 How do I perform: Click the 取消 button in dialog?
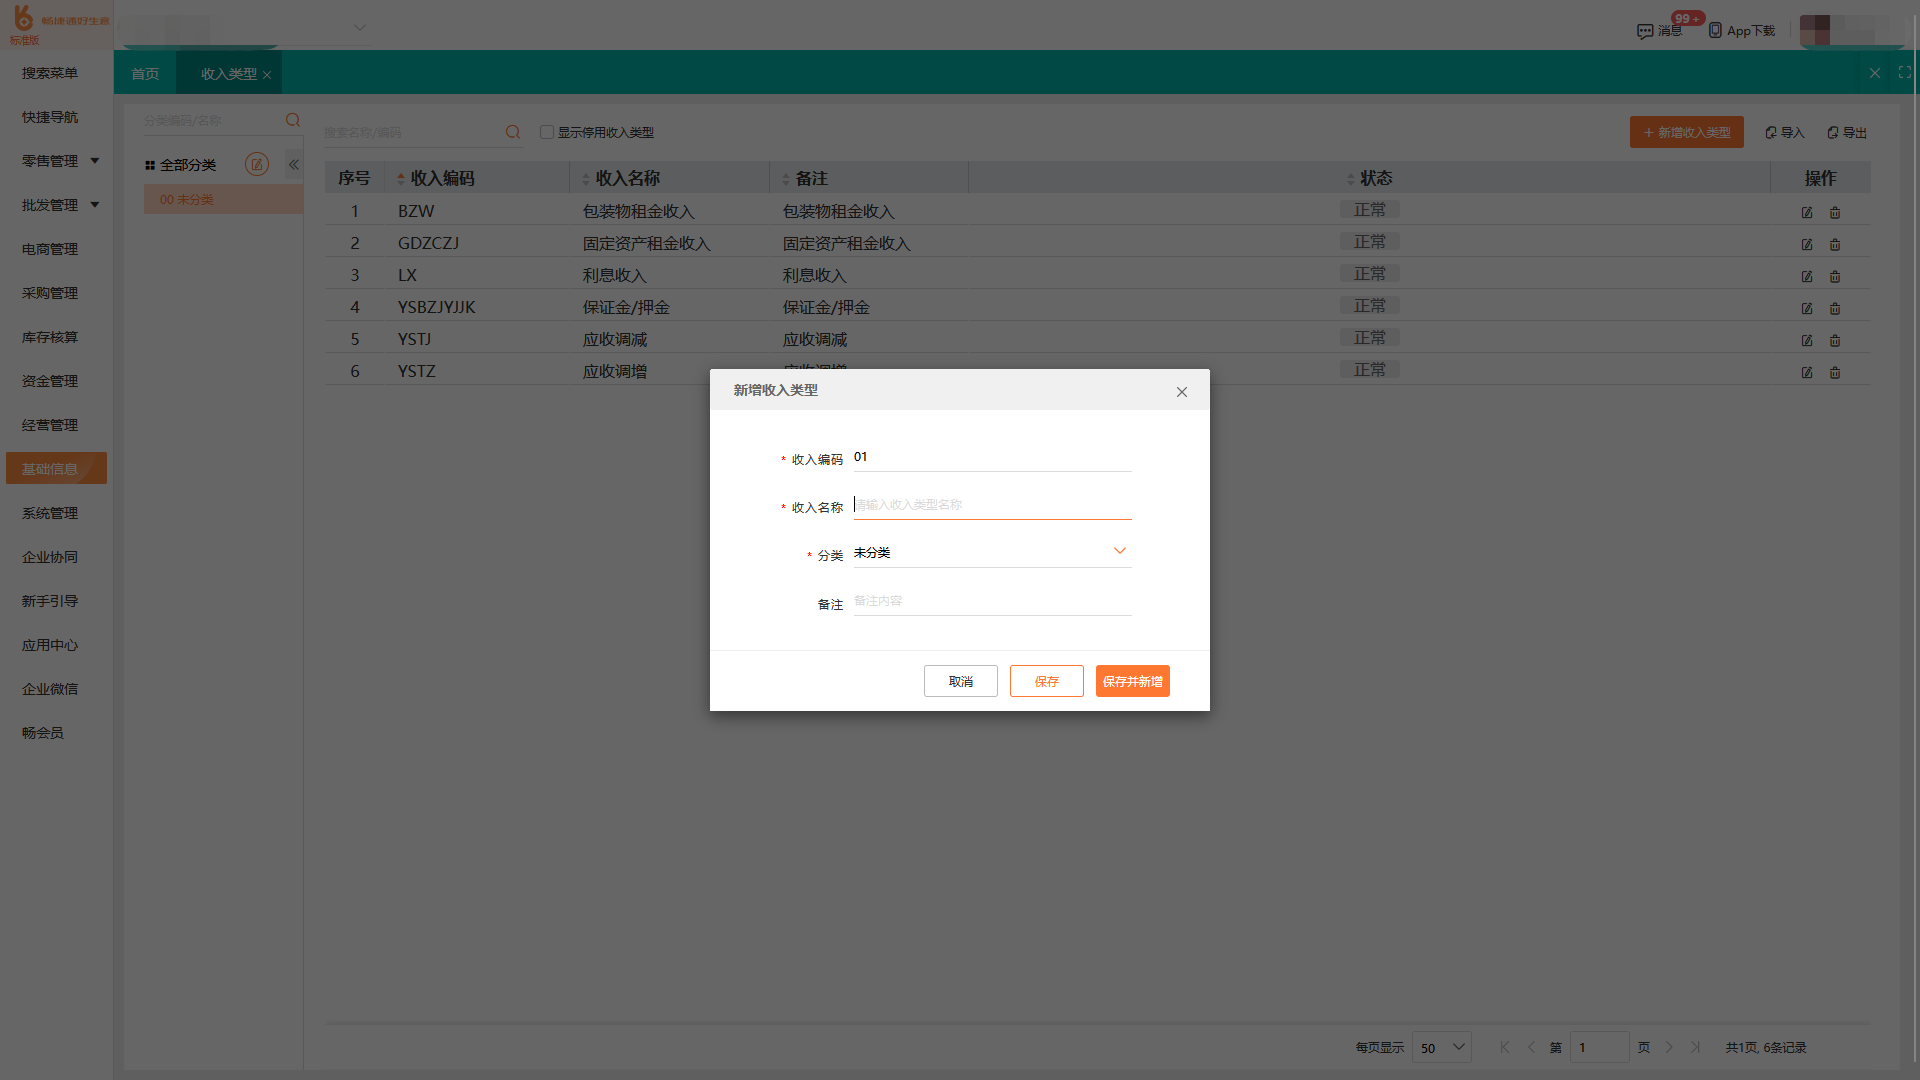[961, 680]
